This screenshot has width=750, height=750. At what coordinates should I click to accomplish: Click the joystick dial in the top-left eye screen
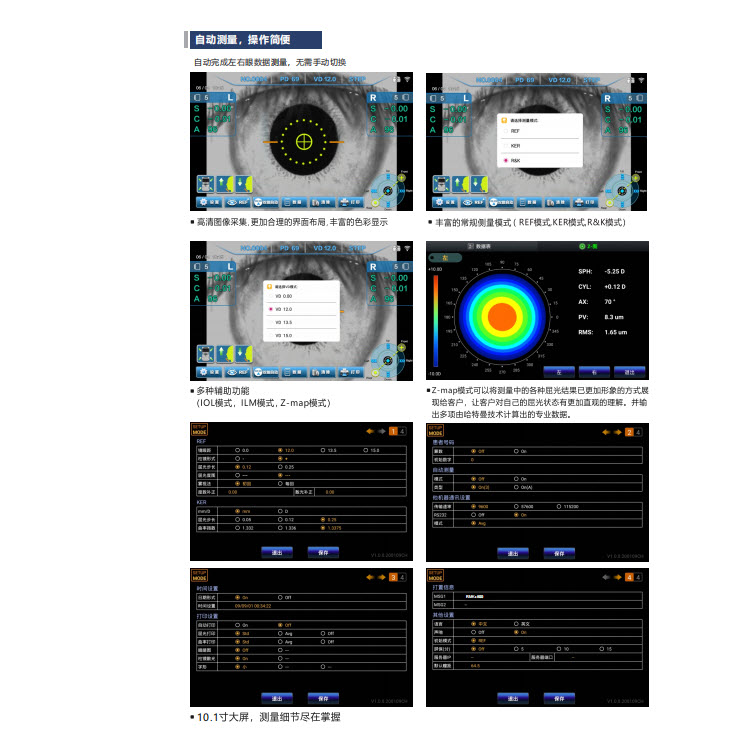[387, 190]
